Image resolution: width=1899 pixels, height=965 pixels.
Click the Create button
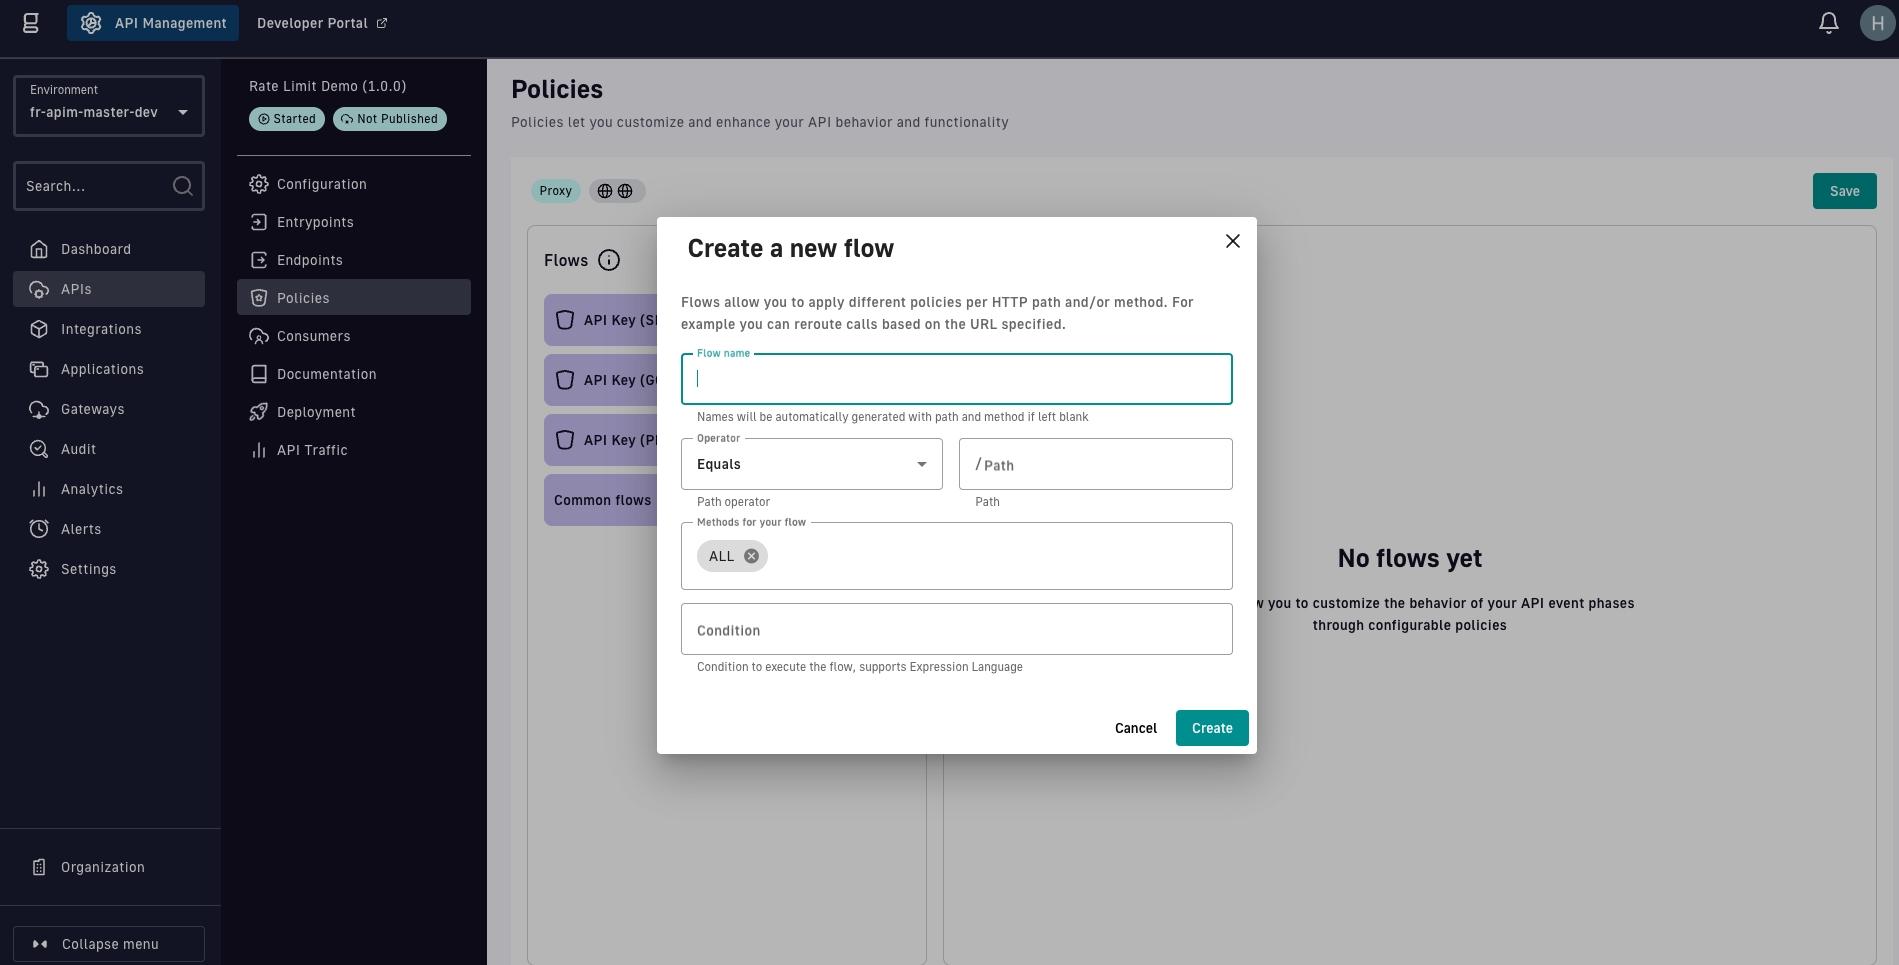pyautogui.click(x=1211, y=728)
